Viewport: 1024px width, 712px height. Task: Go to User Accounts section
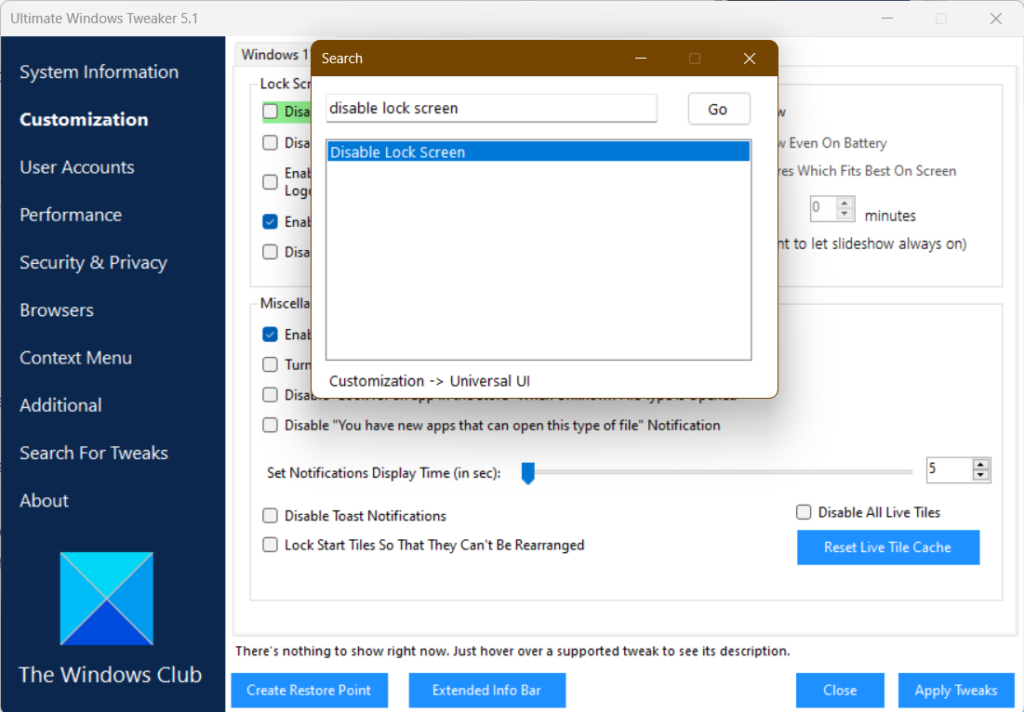(77, 167)
